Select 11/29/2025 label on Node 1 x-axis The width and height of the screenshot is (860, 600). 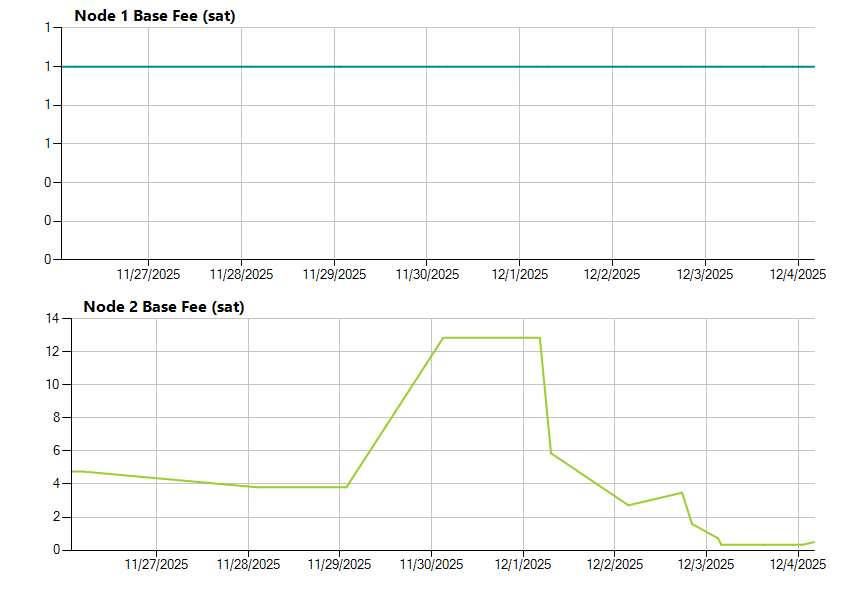[334, 273]
